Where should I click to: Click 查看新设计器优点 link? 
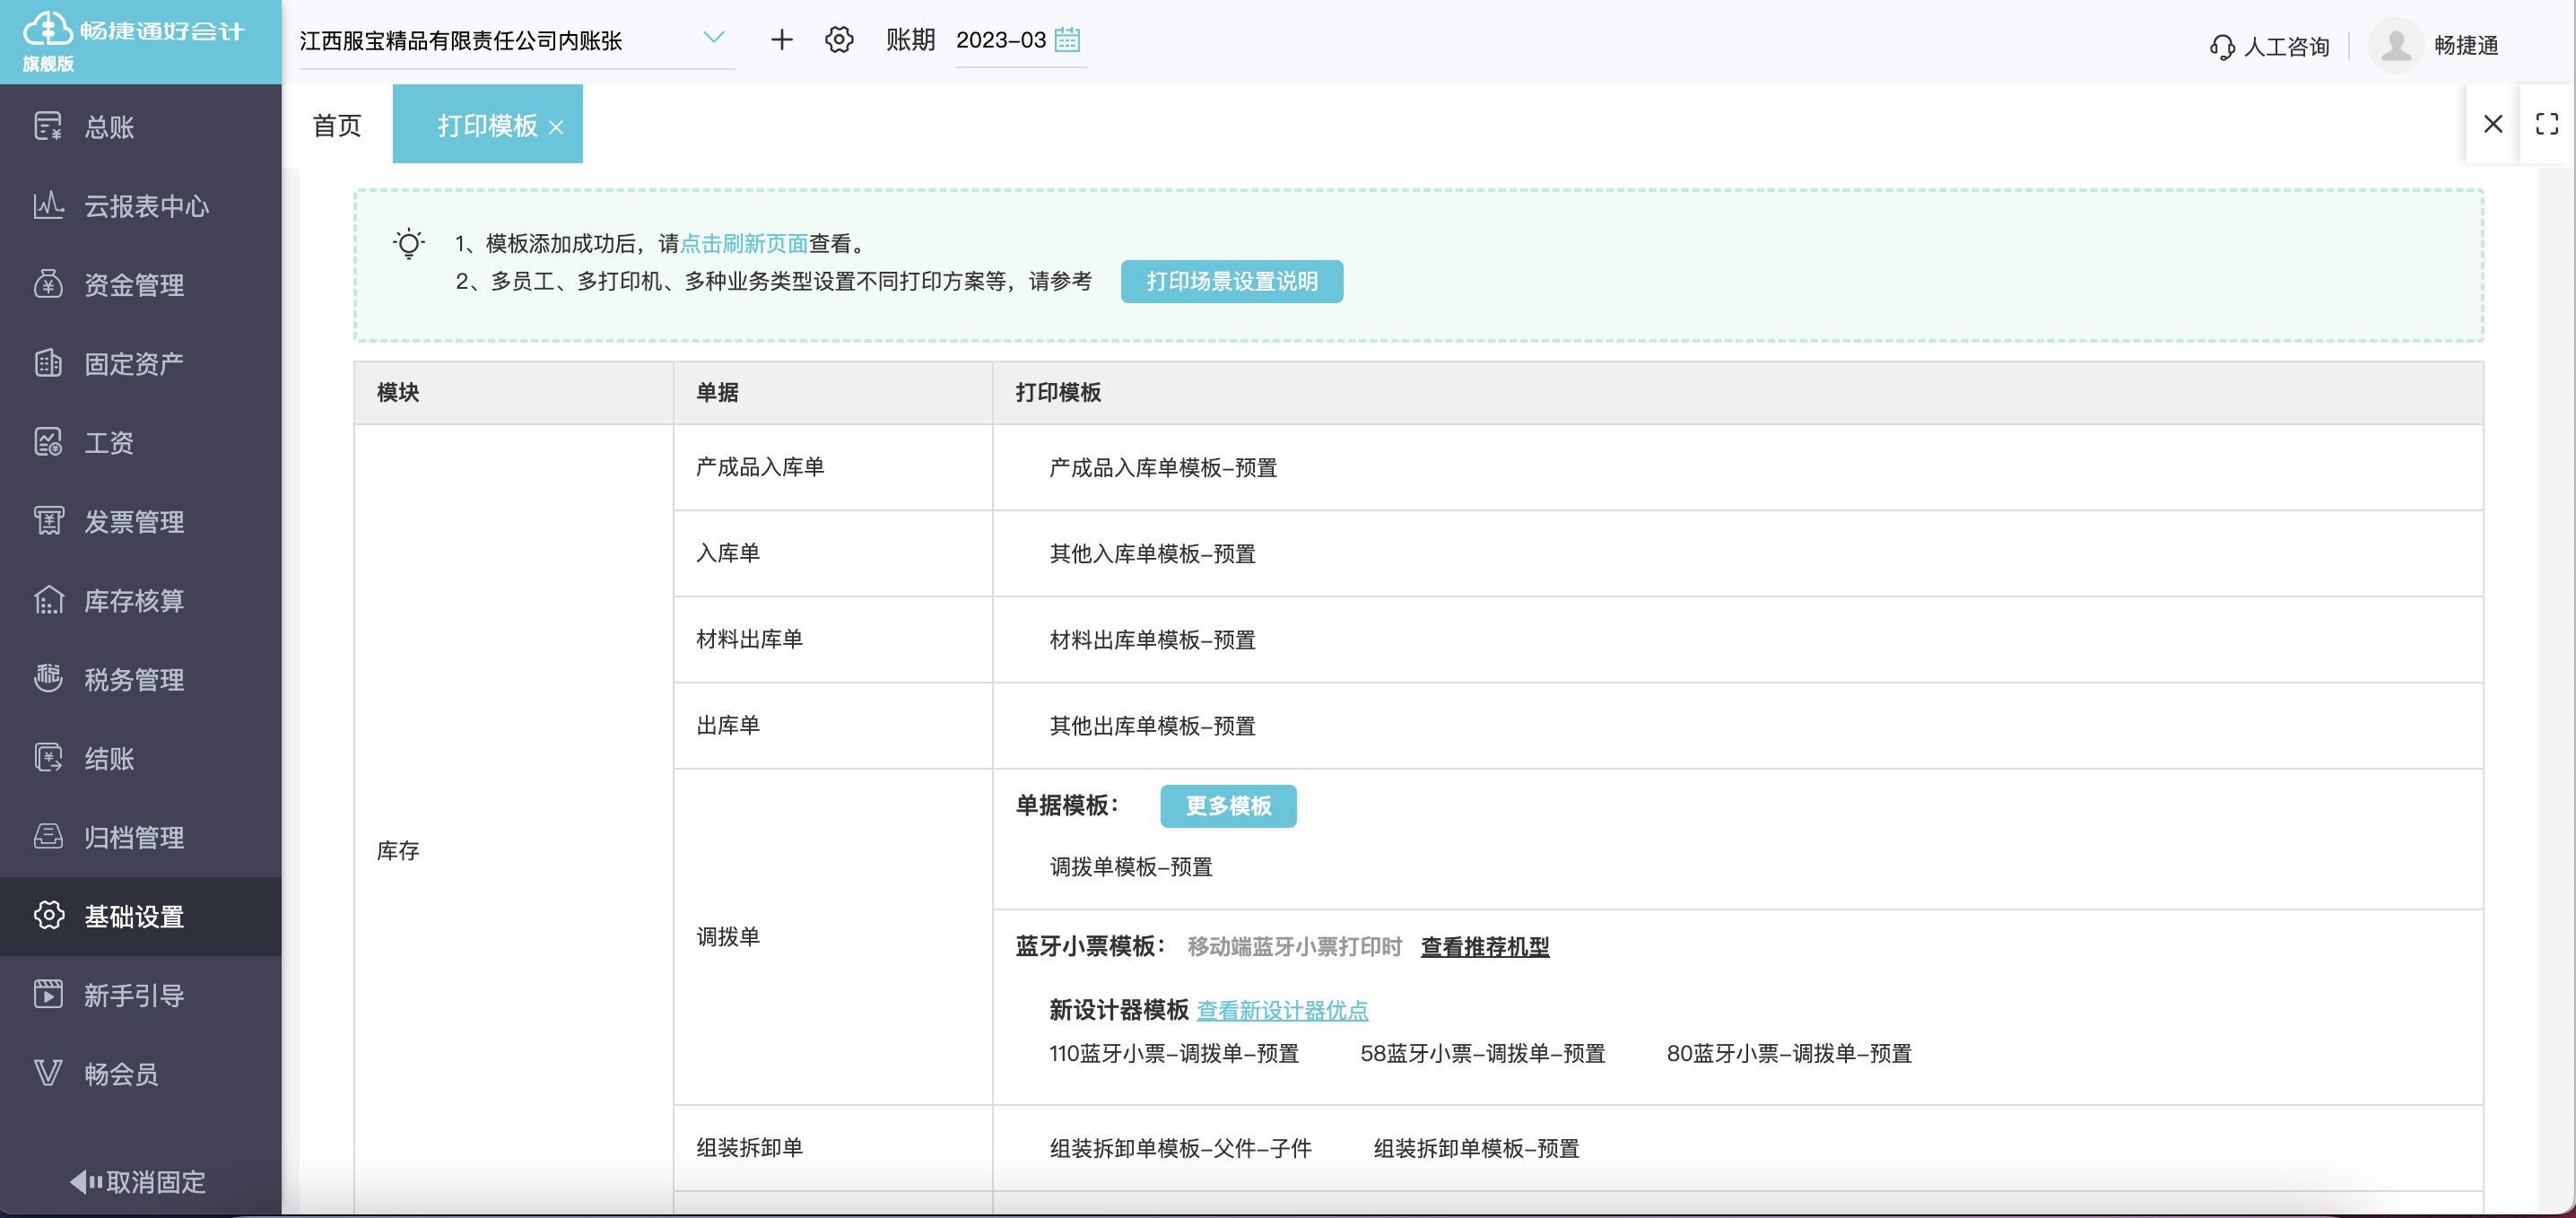click(x=1284, y=1009)
